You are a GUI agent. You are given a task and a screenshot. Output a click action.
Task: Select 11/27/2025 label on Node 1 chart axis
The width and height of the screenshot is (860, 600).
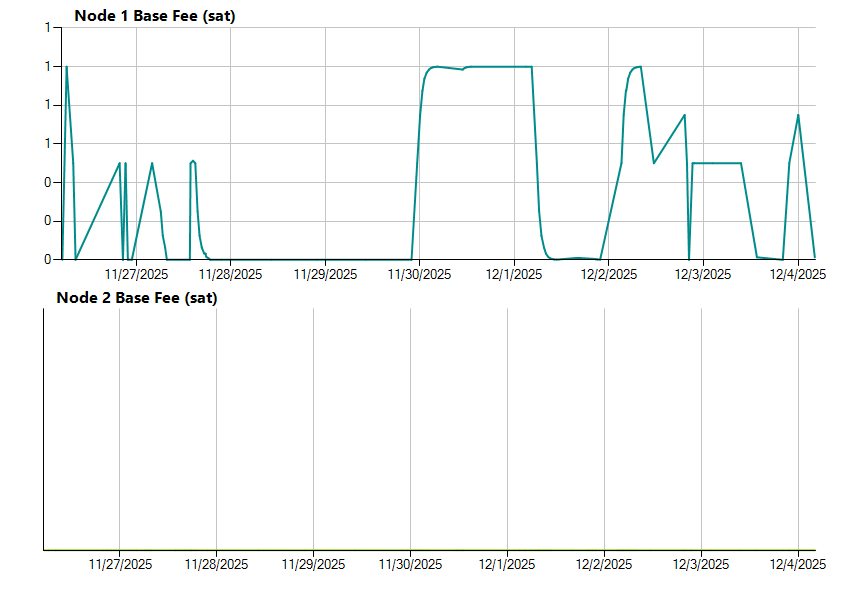coord(136,273)
